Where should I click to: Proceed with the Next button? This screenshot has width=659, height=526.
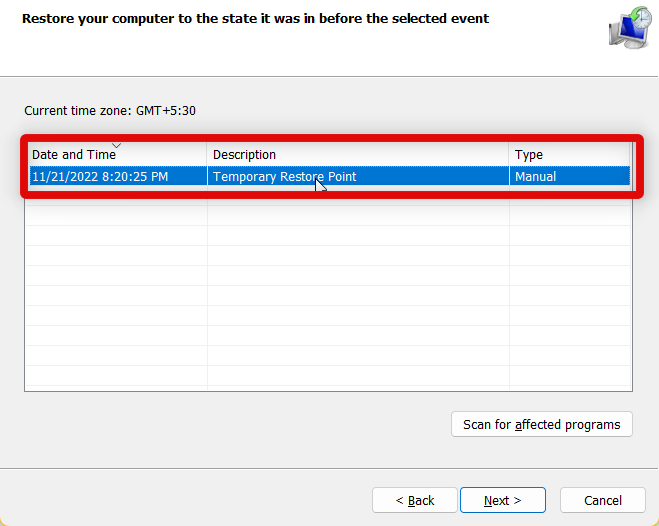click(x=502, y=500)
